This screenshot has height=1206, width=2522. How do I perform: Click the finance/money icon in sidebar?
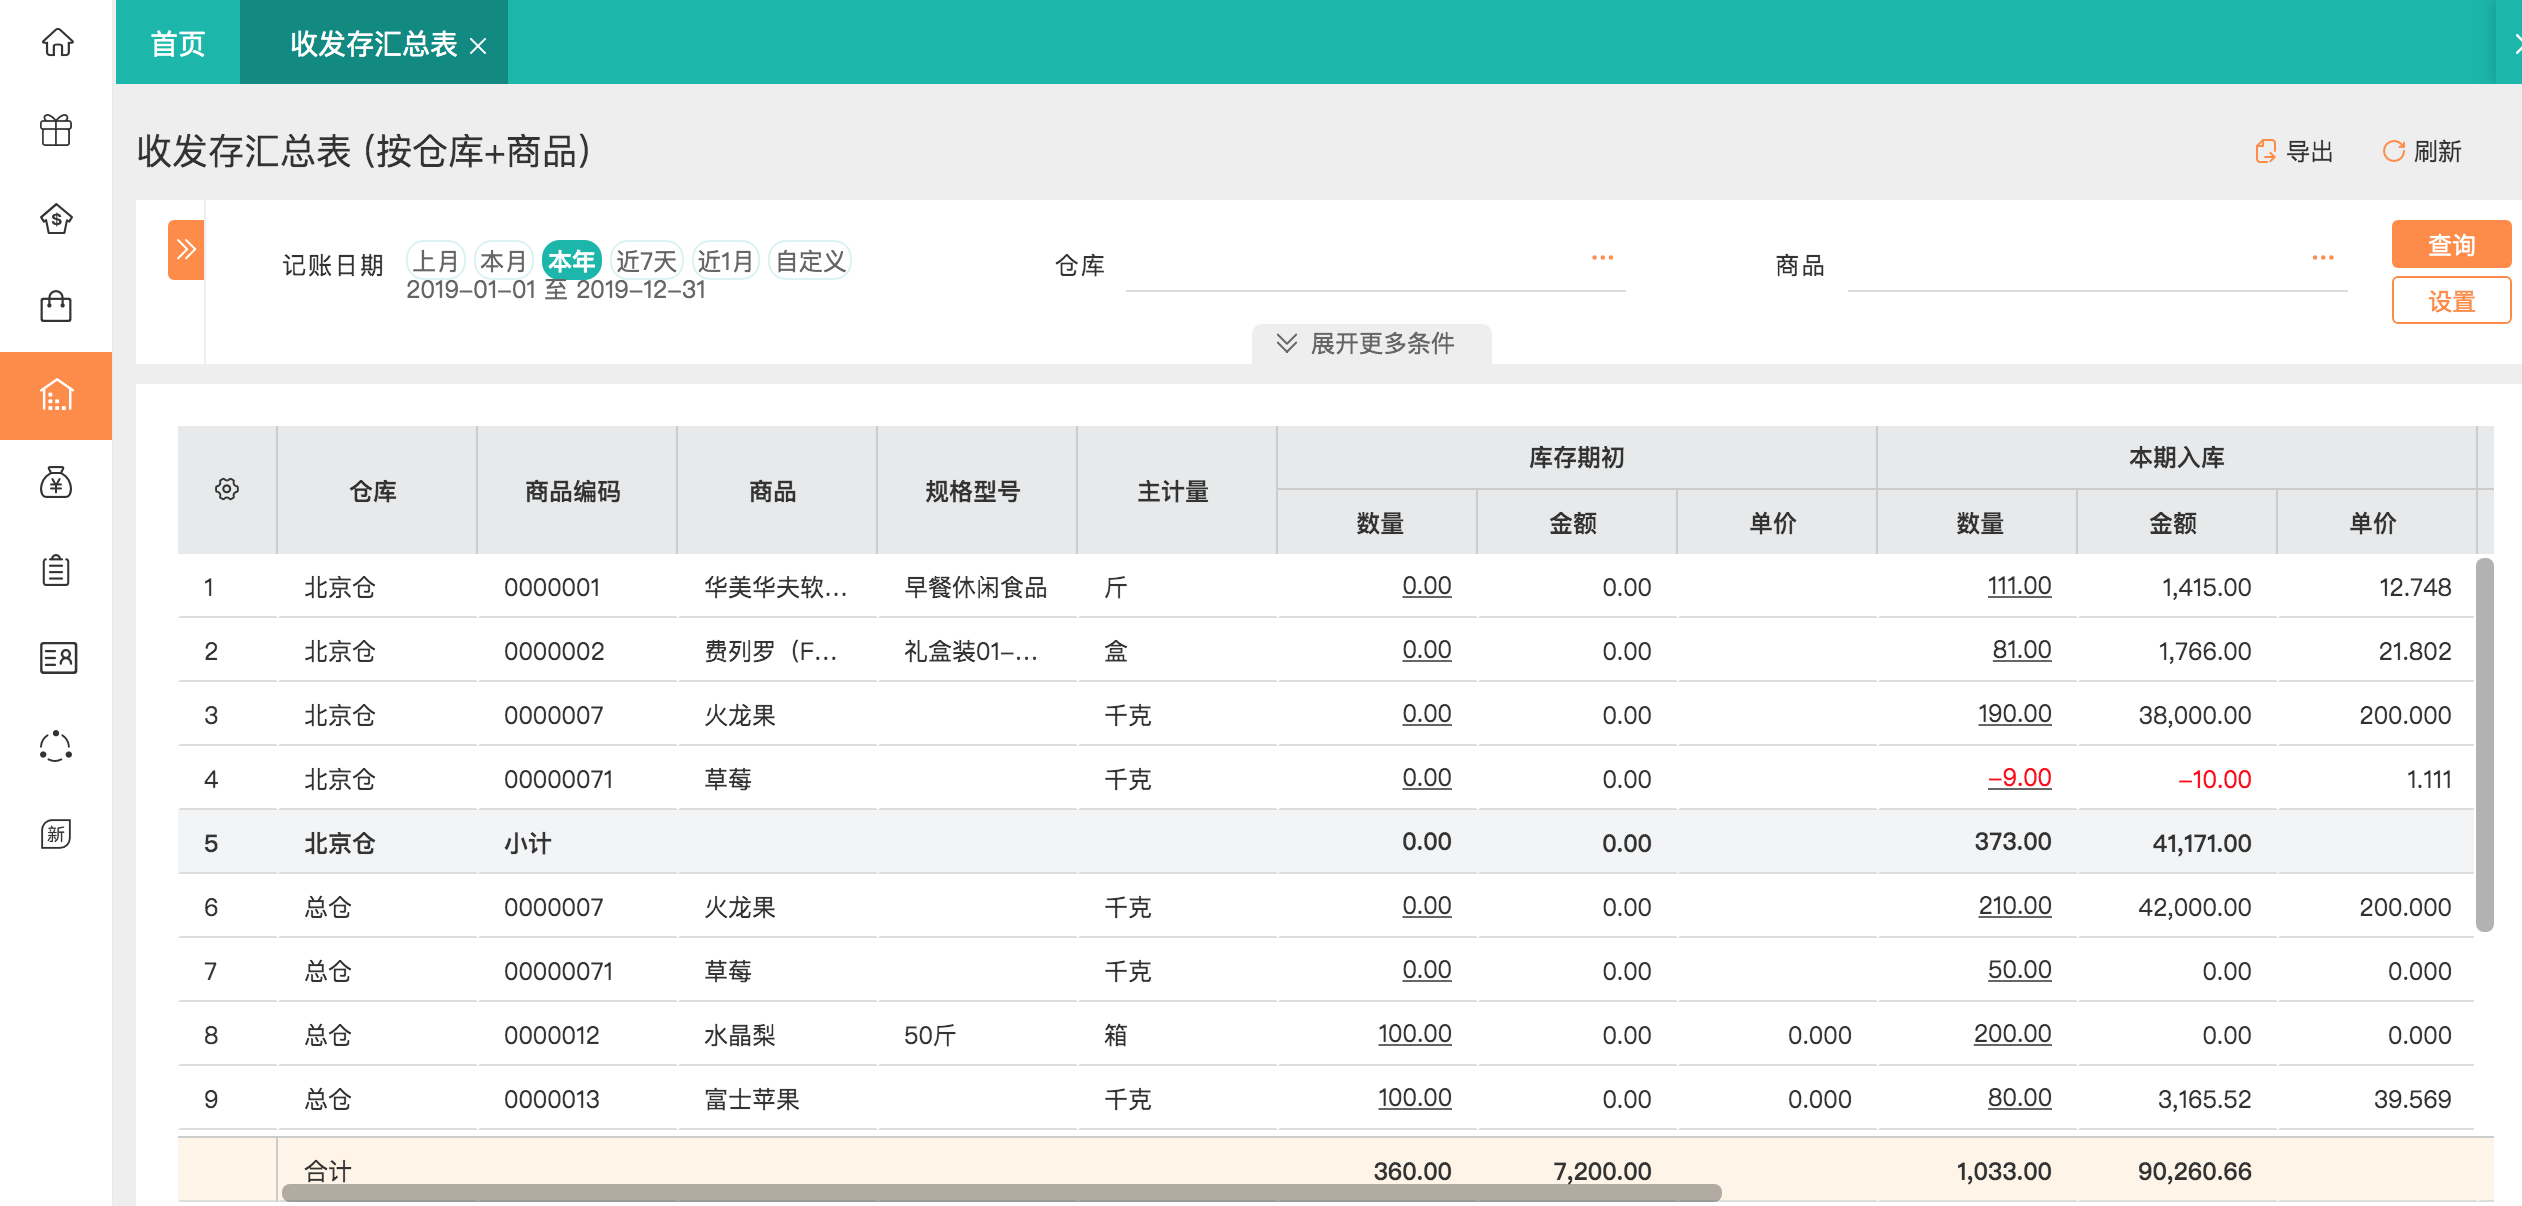pyautogui.click(x=56, y=482)
